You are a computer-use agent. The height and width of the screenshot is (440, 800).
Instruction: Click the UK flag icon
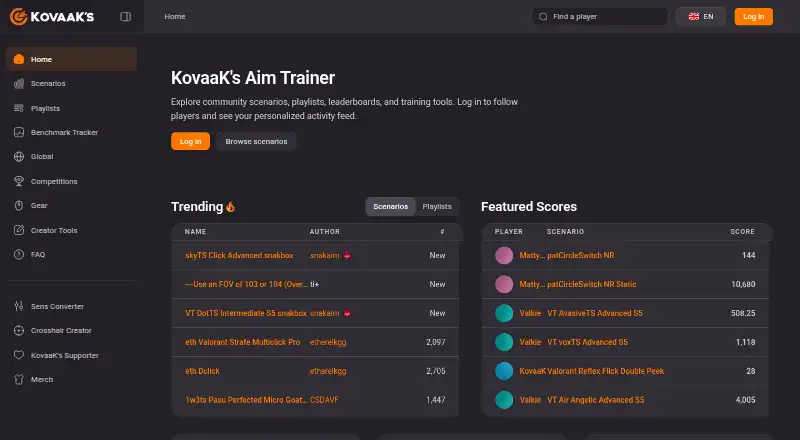(x=694, y=17)
